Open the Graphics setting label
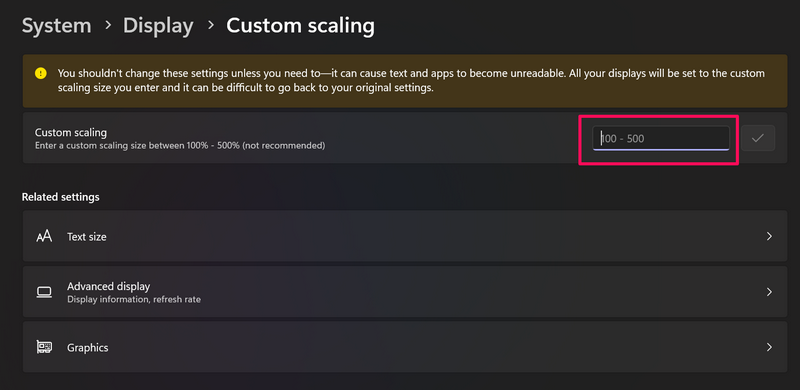This screenshot has height=390, width=800. [x=88, y=348]
